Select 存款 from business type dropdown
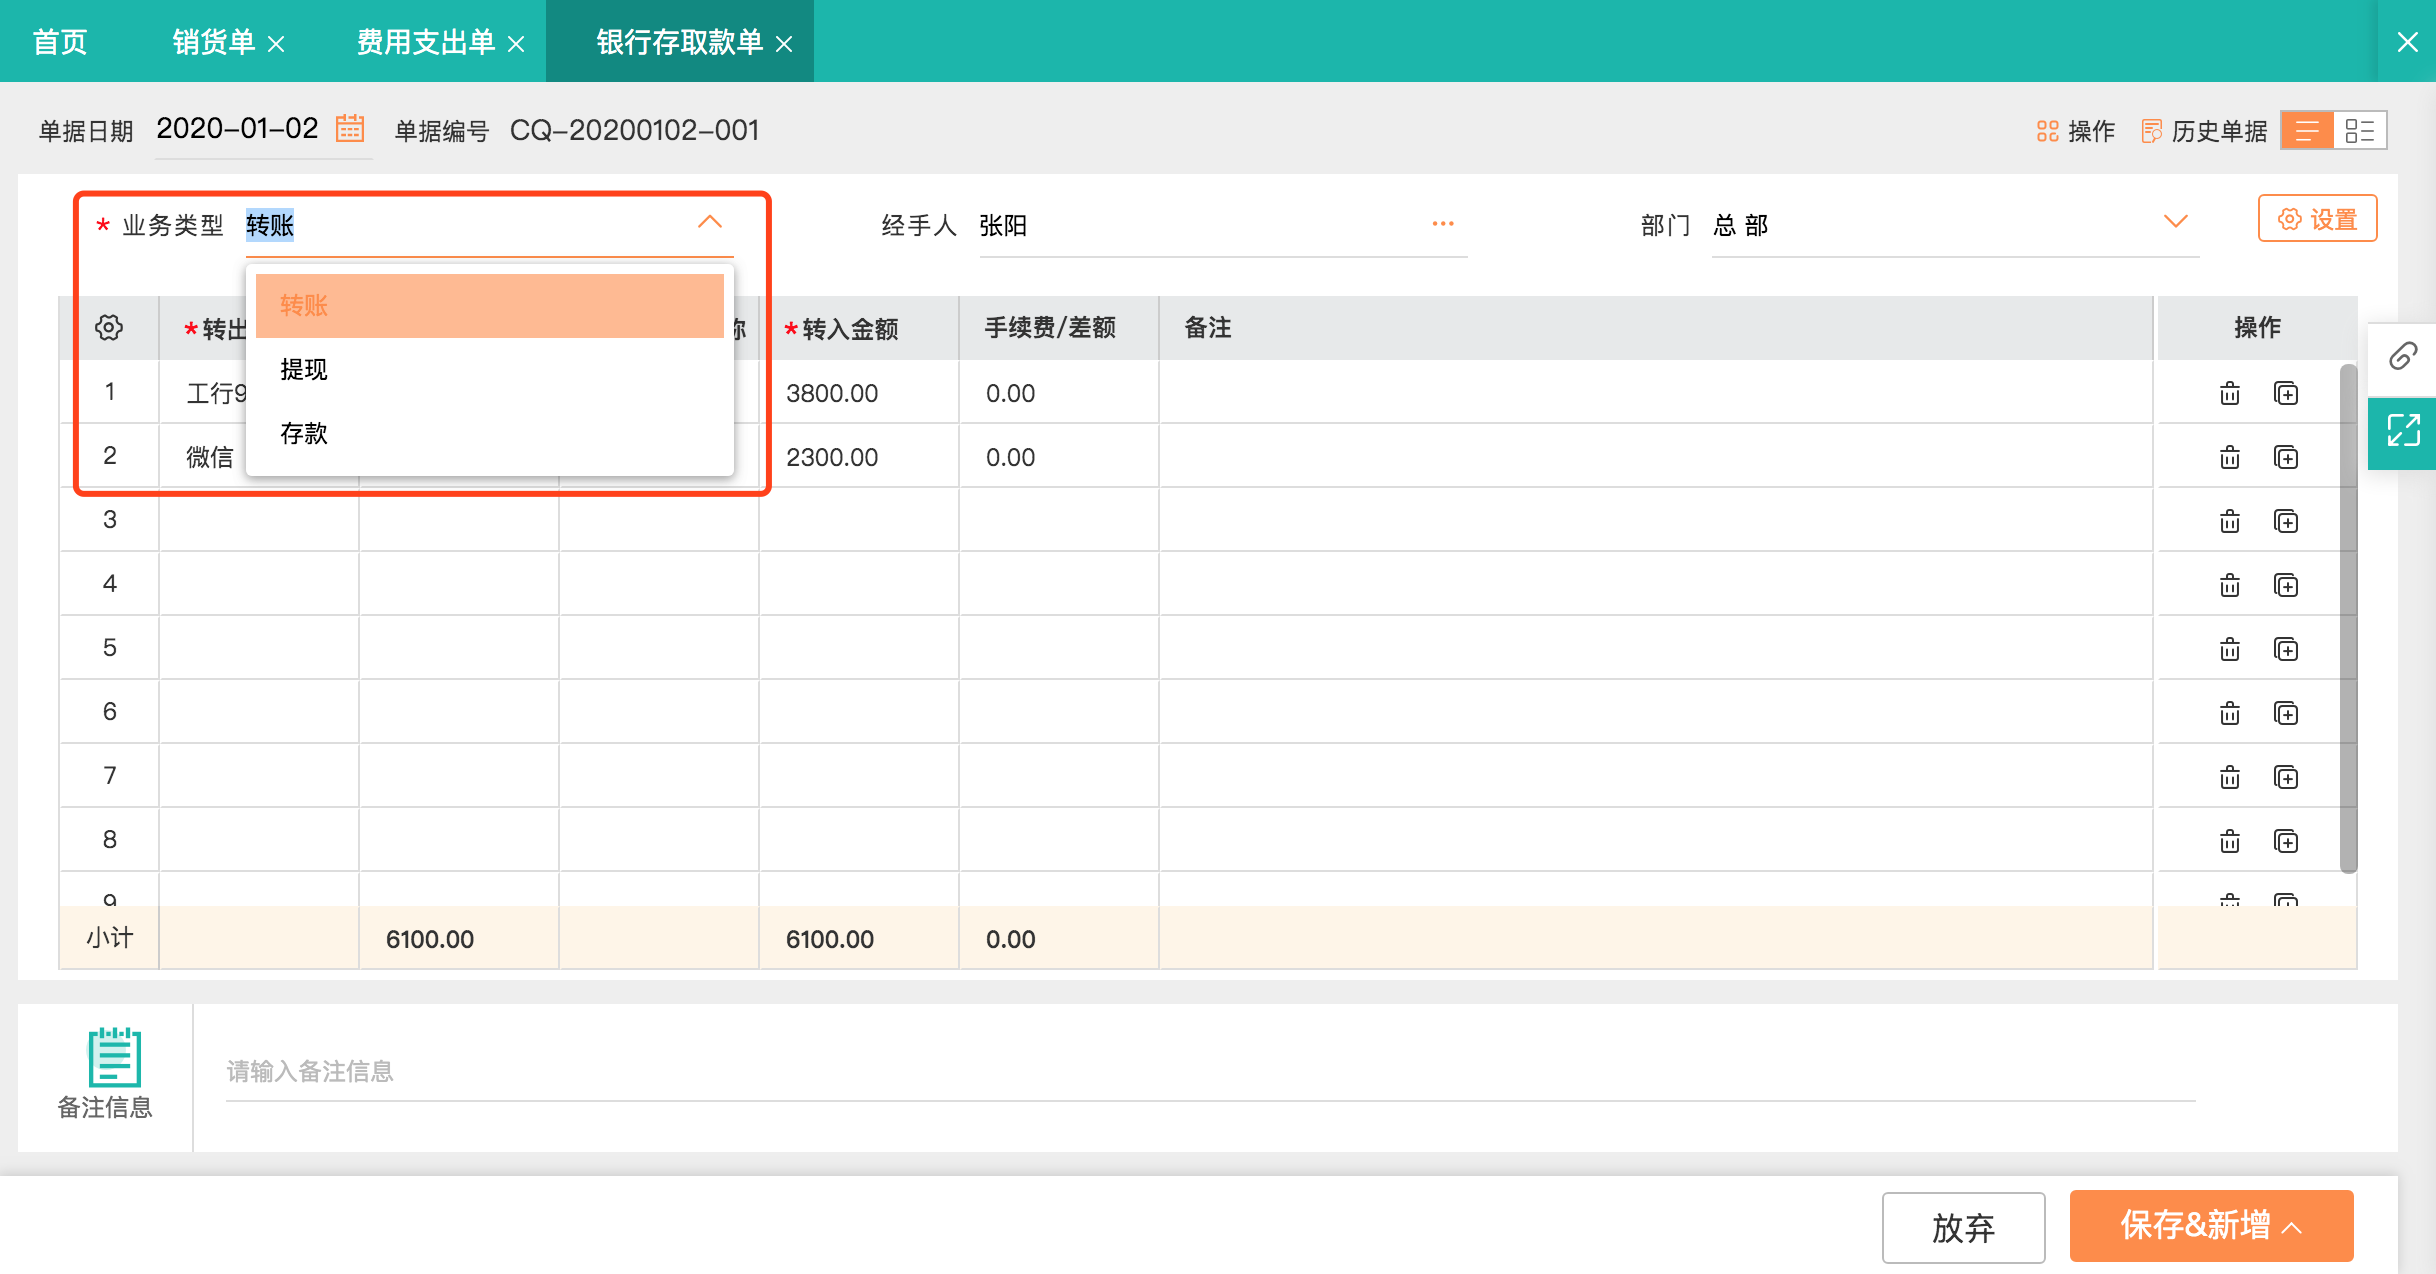Image resolution: width=2436 pixels, height=1274 pixels. tap(306, 432)
